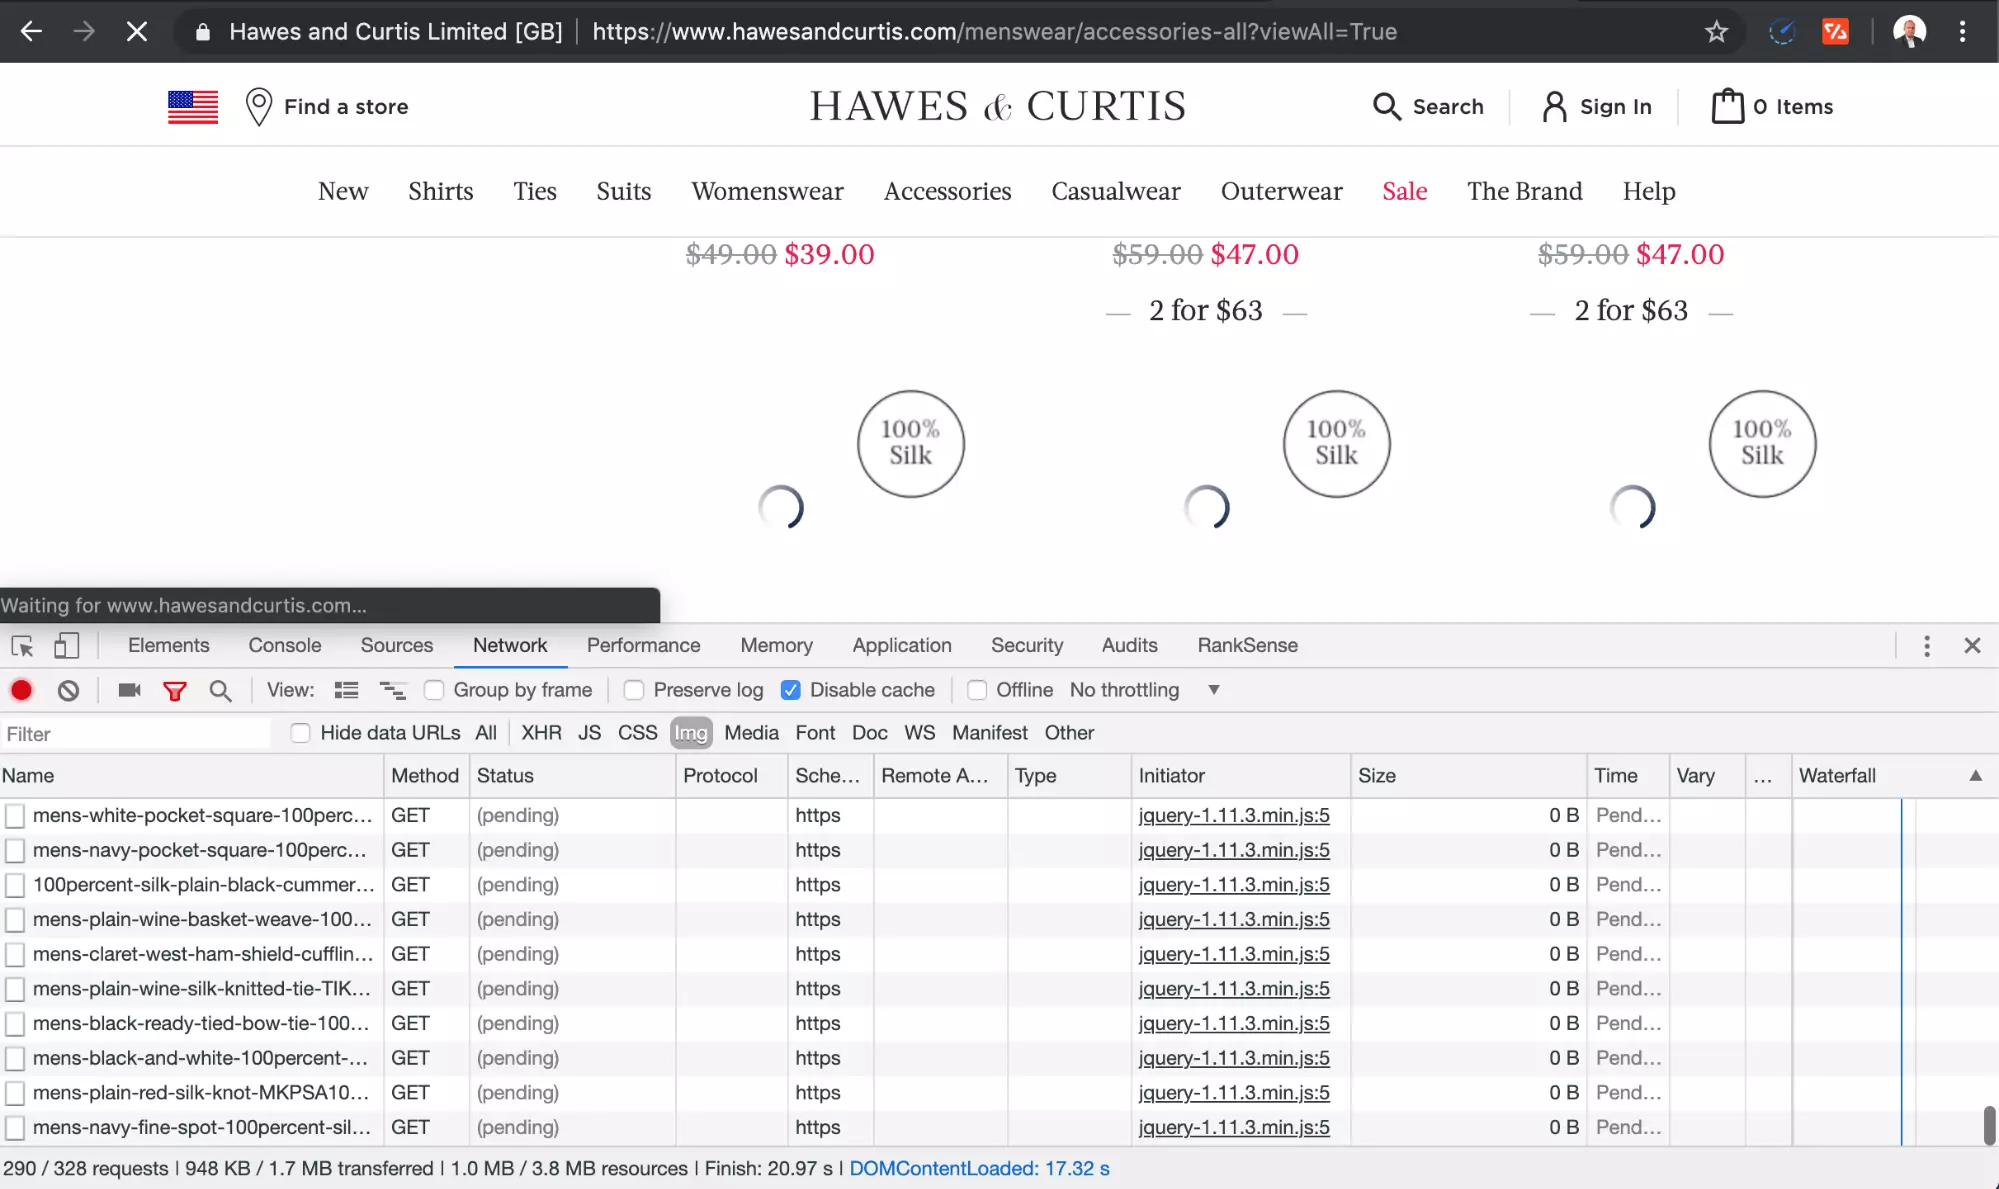Click the inspect element cursor icon

[x=23, y=645]
